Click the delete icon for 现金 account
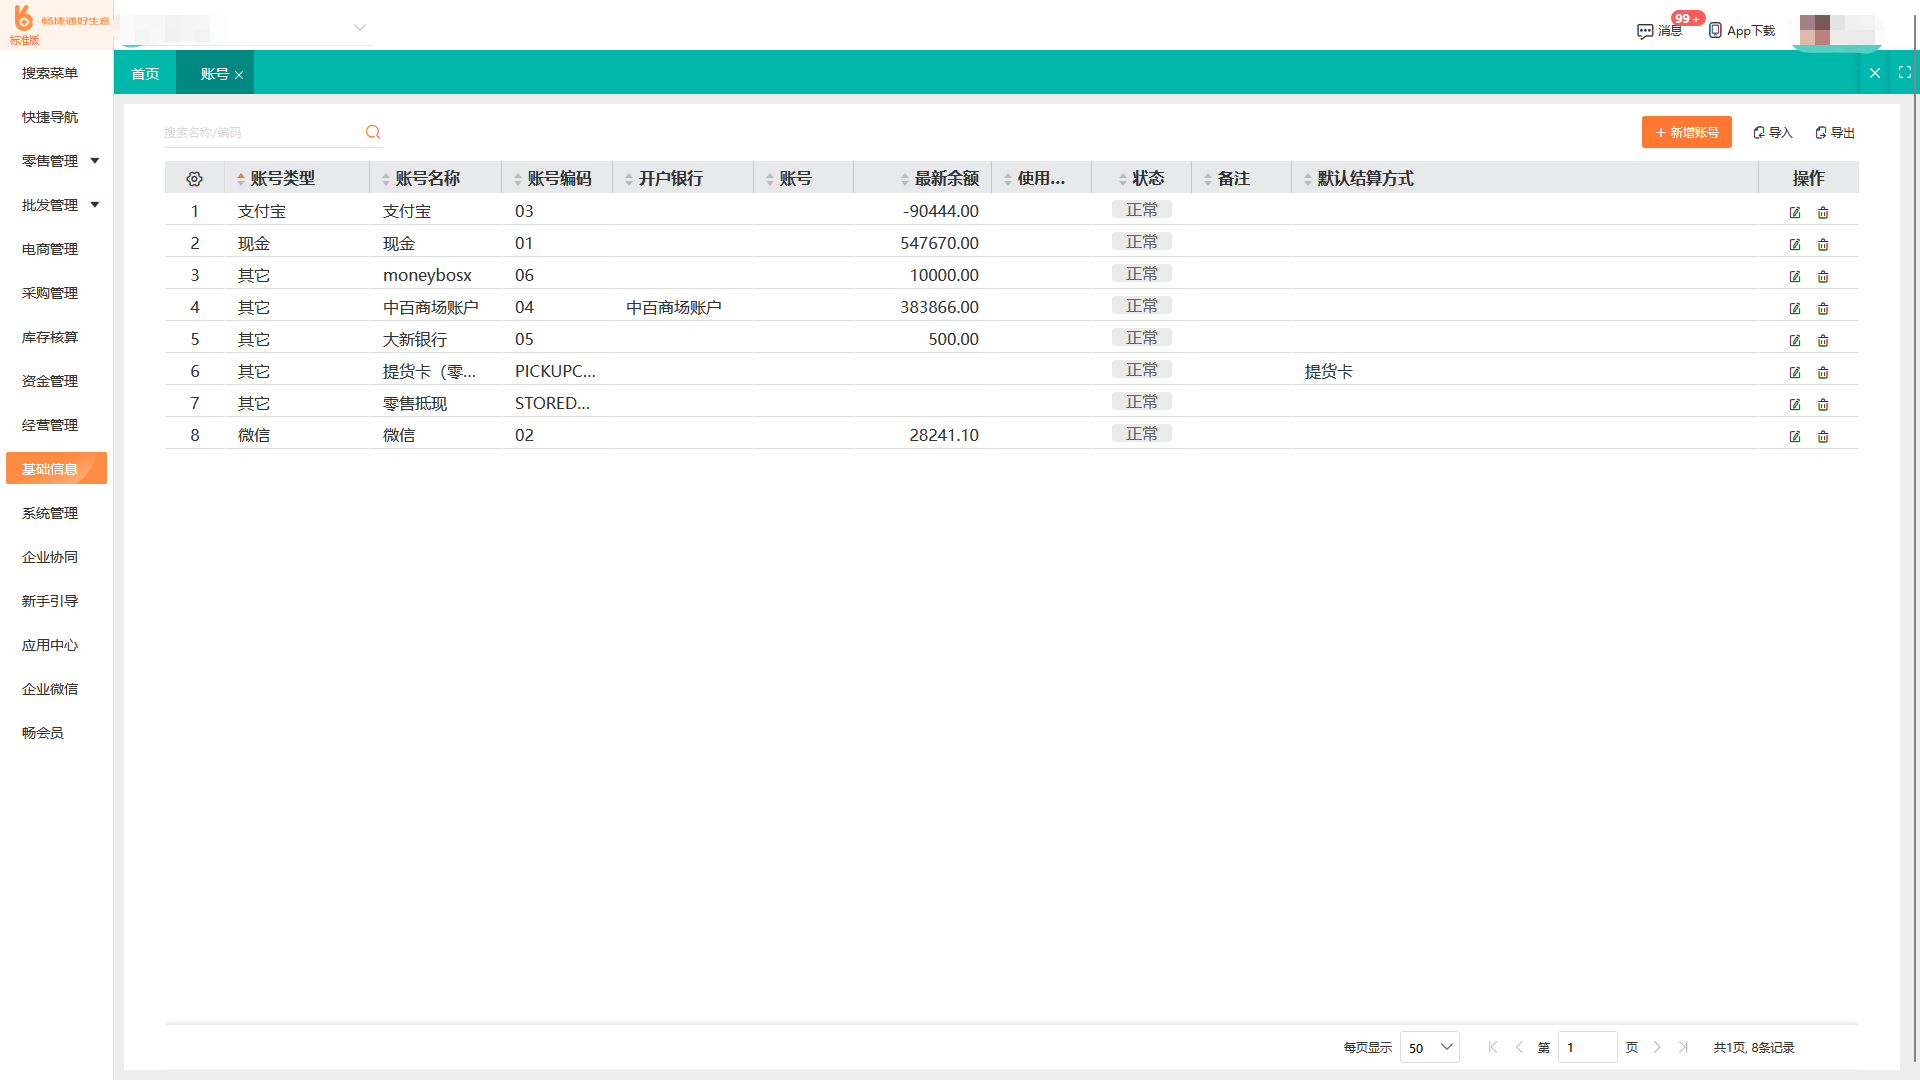1920x1080 pixels. pos(1824,243)
